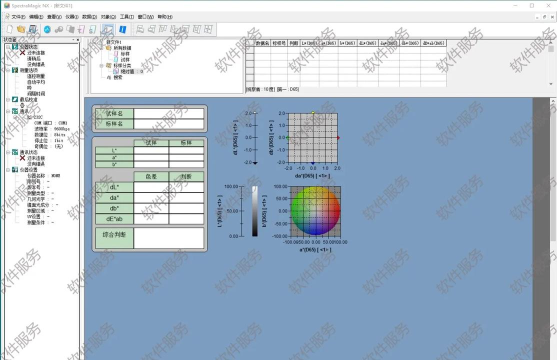Click the black-to-white lightness gradient bar
557x360 pixels.
tap(255, 211)
